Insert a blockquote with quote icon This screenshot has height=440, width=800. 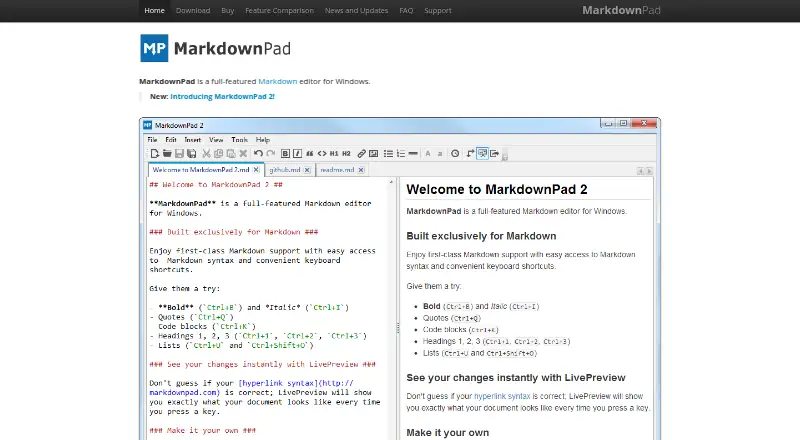pos(310,153)
